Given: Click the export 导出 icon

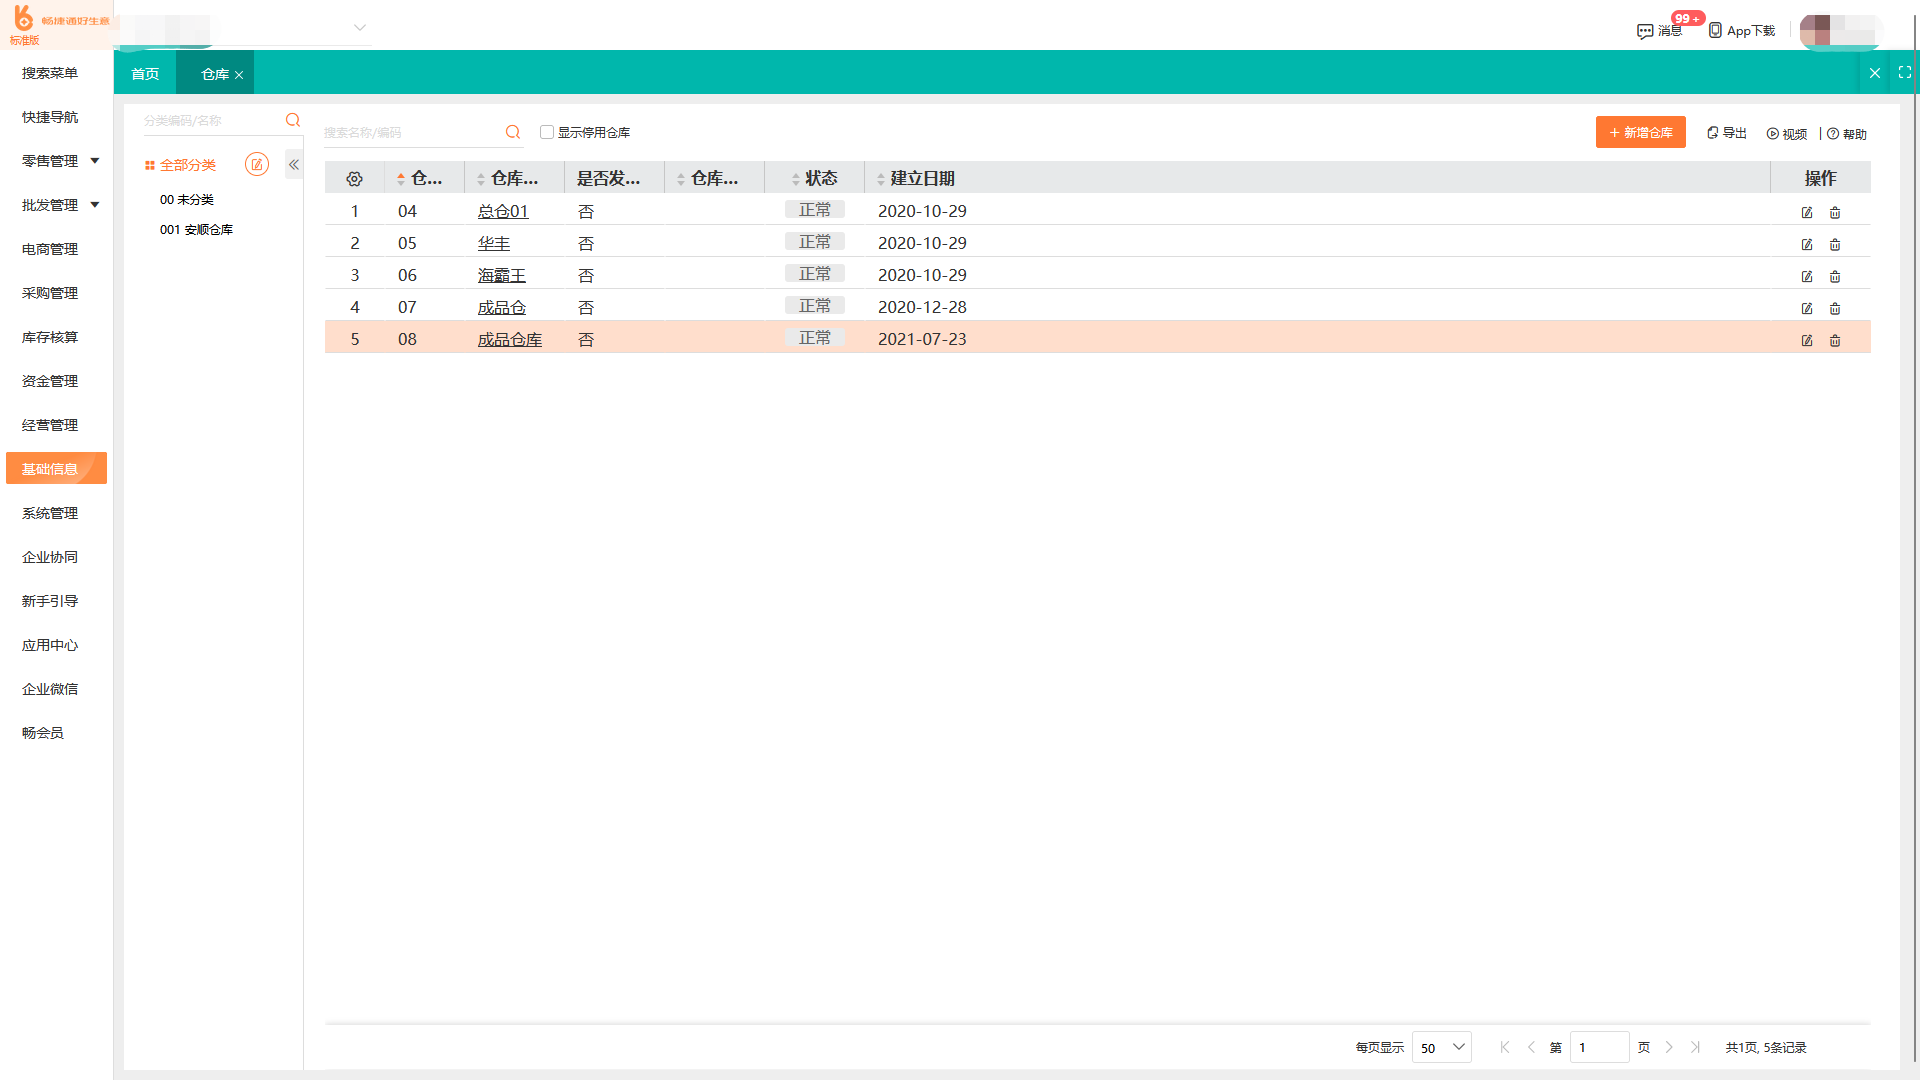Looking at the screenshot, I should tap(1726, 131).
